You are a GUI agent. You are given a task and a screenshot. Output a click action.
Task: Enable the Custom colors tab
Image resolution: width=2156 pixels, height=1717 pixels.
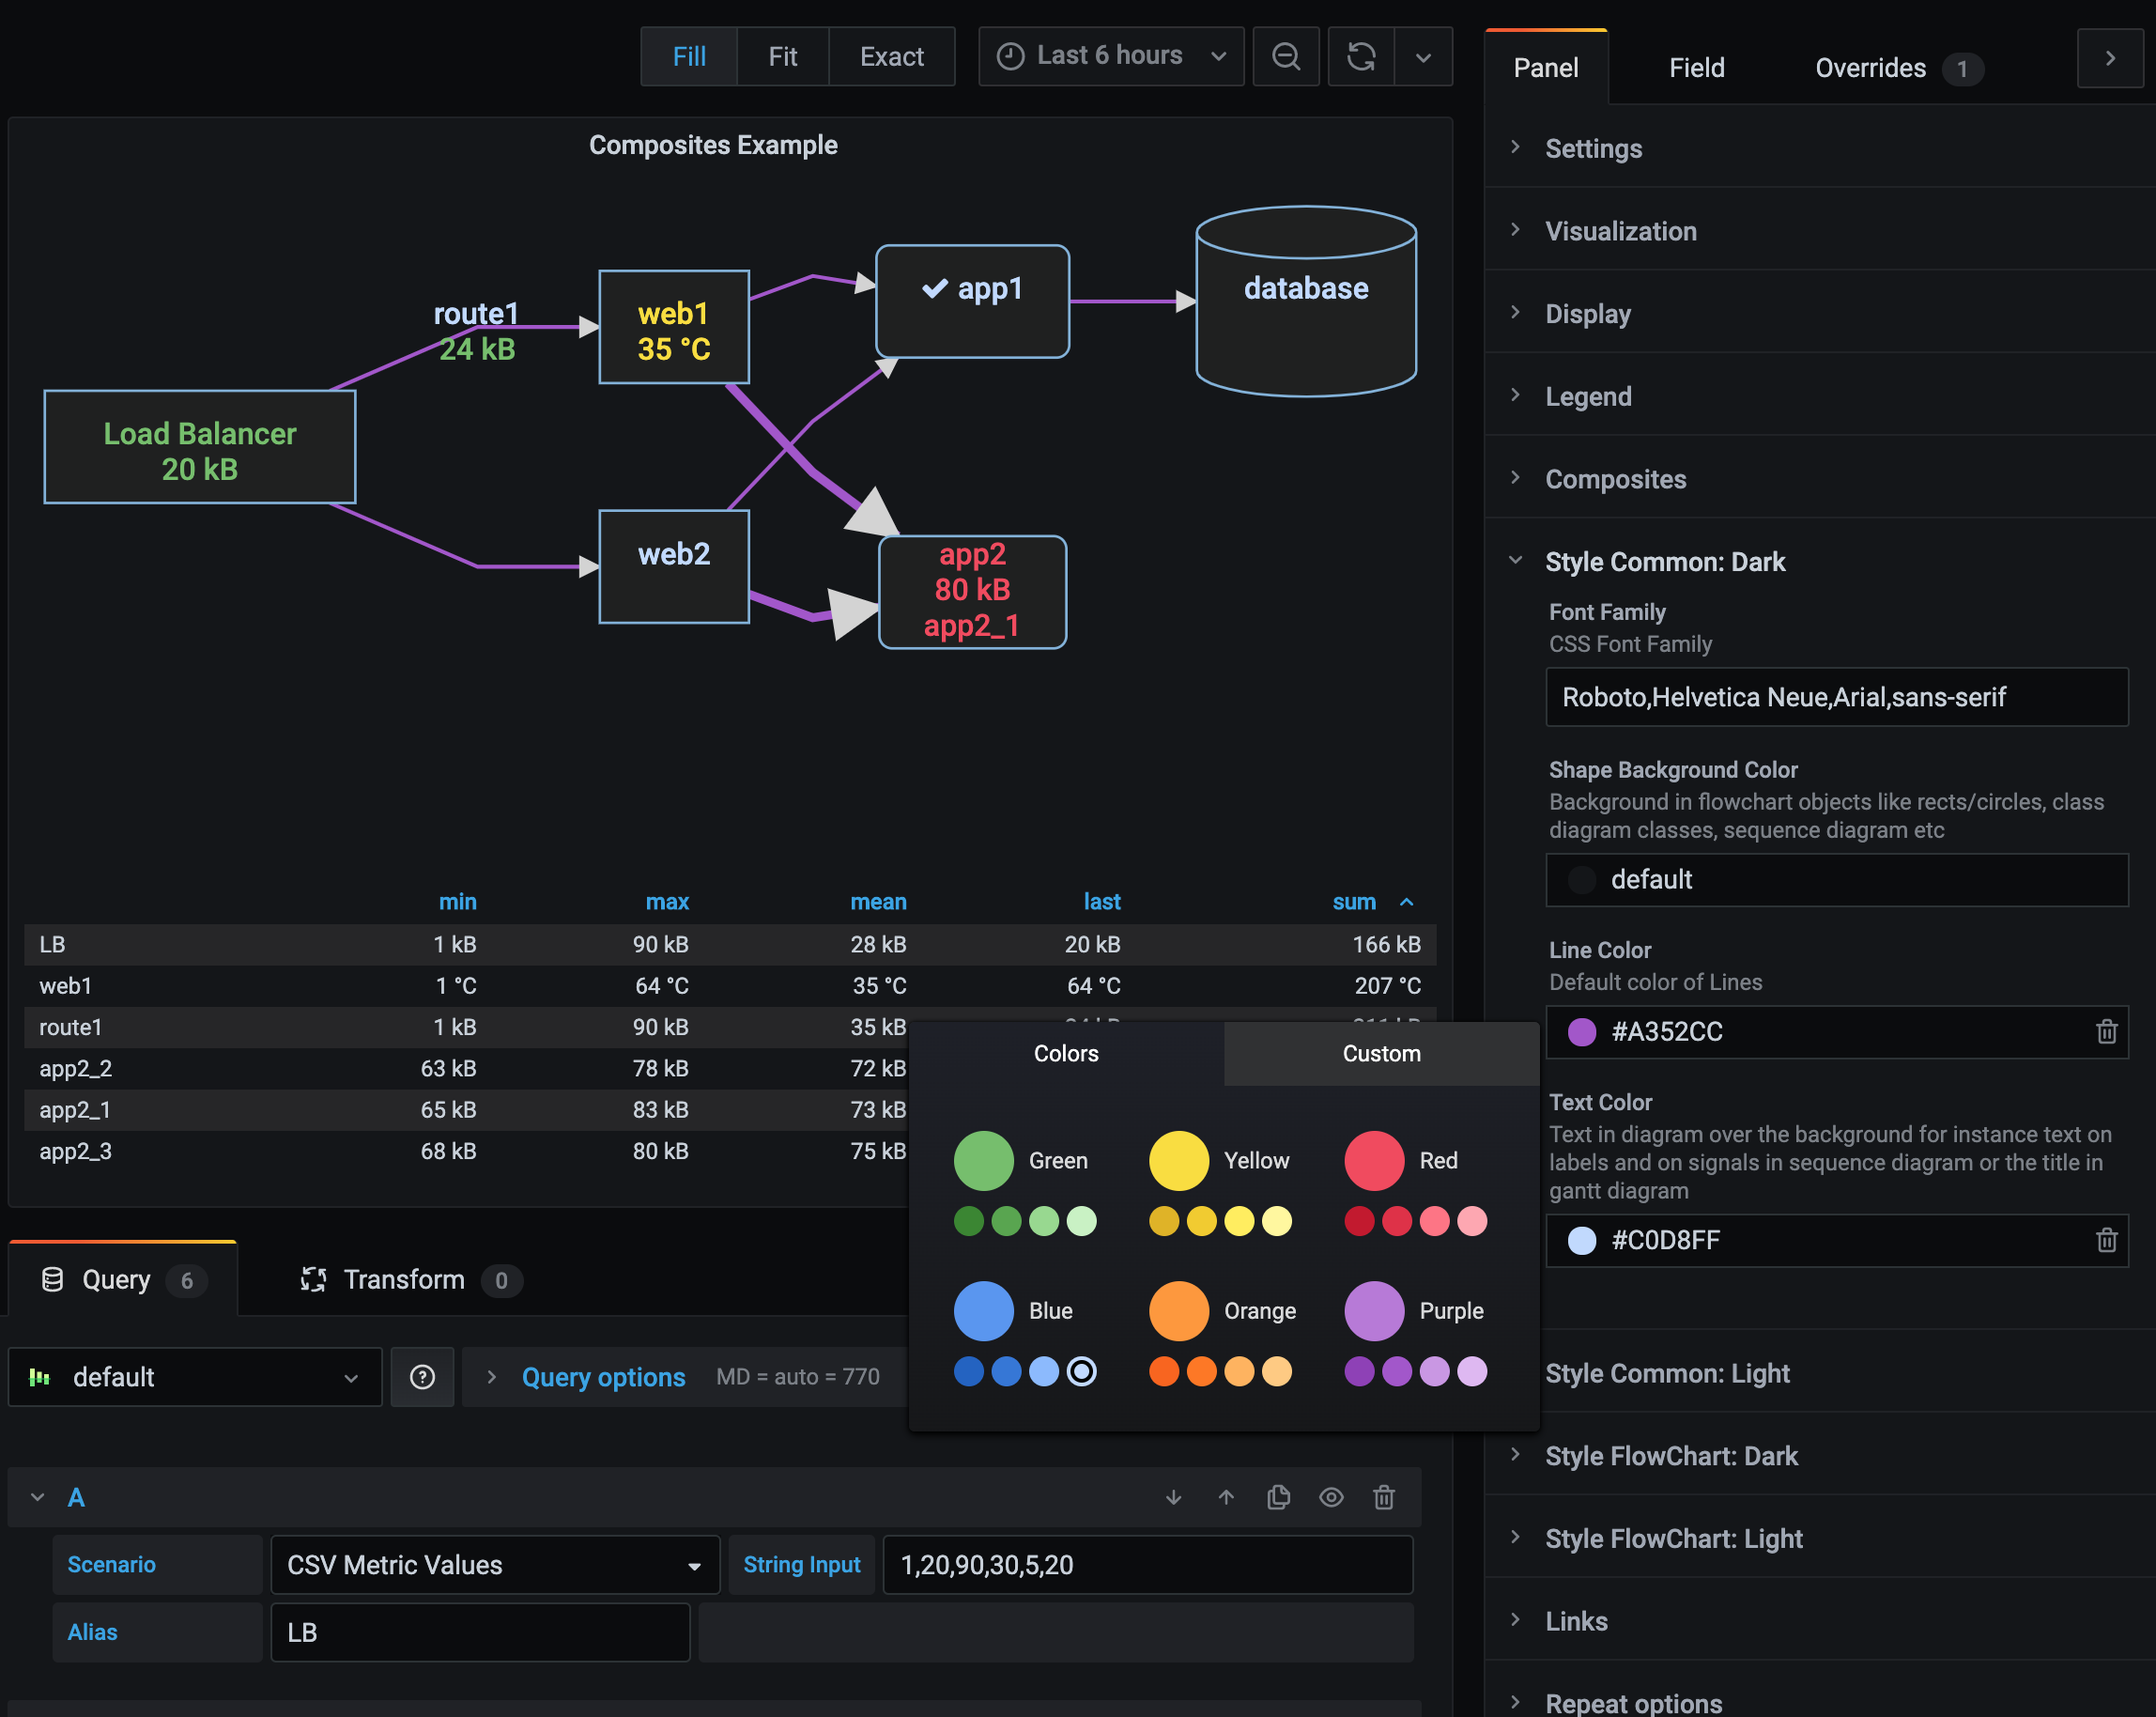tap(1380, 1053)
